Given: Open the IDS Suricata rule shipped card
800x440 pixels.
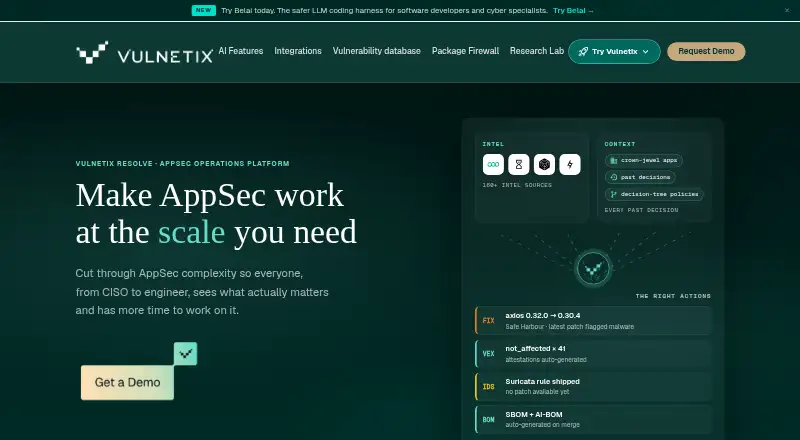Looking at the screenshot, I should coord(593,386).
